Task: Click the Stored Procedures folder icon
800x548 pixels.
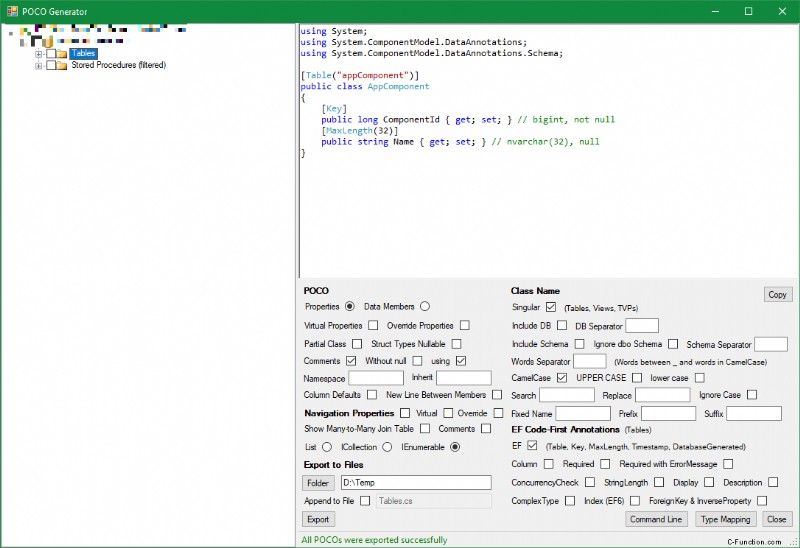Action: 62,65
